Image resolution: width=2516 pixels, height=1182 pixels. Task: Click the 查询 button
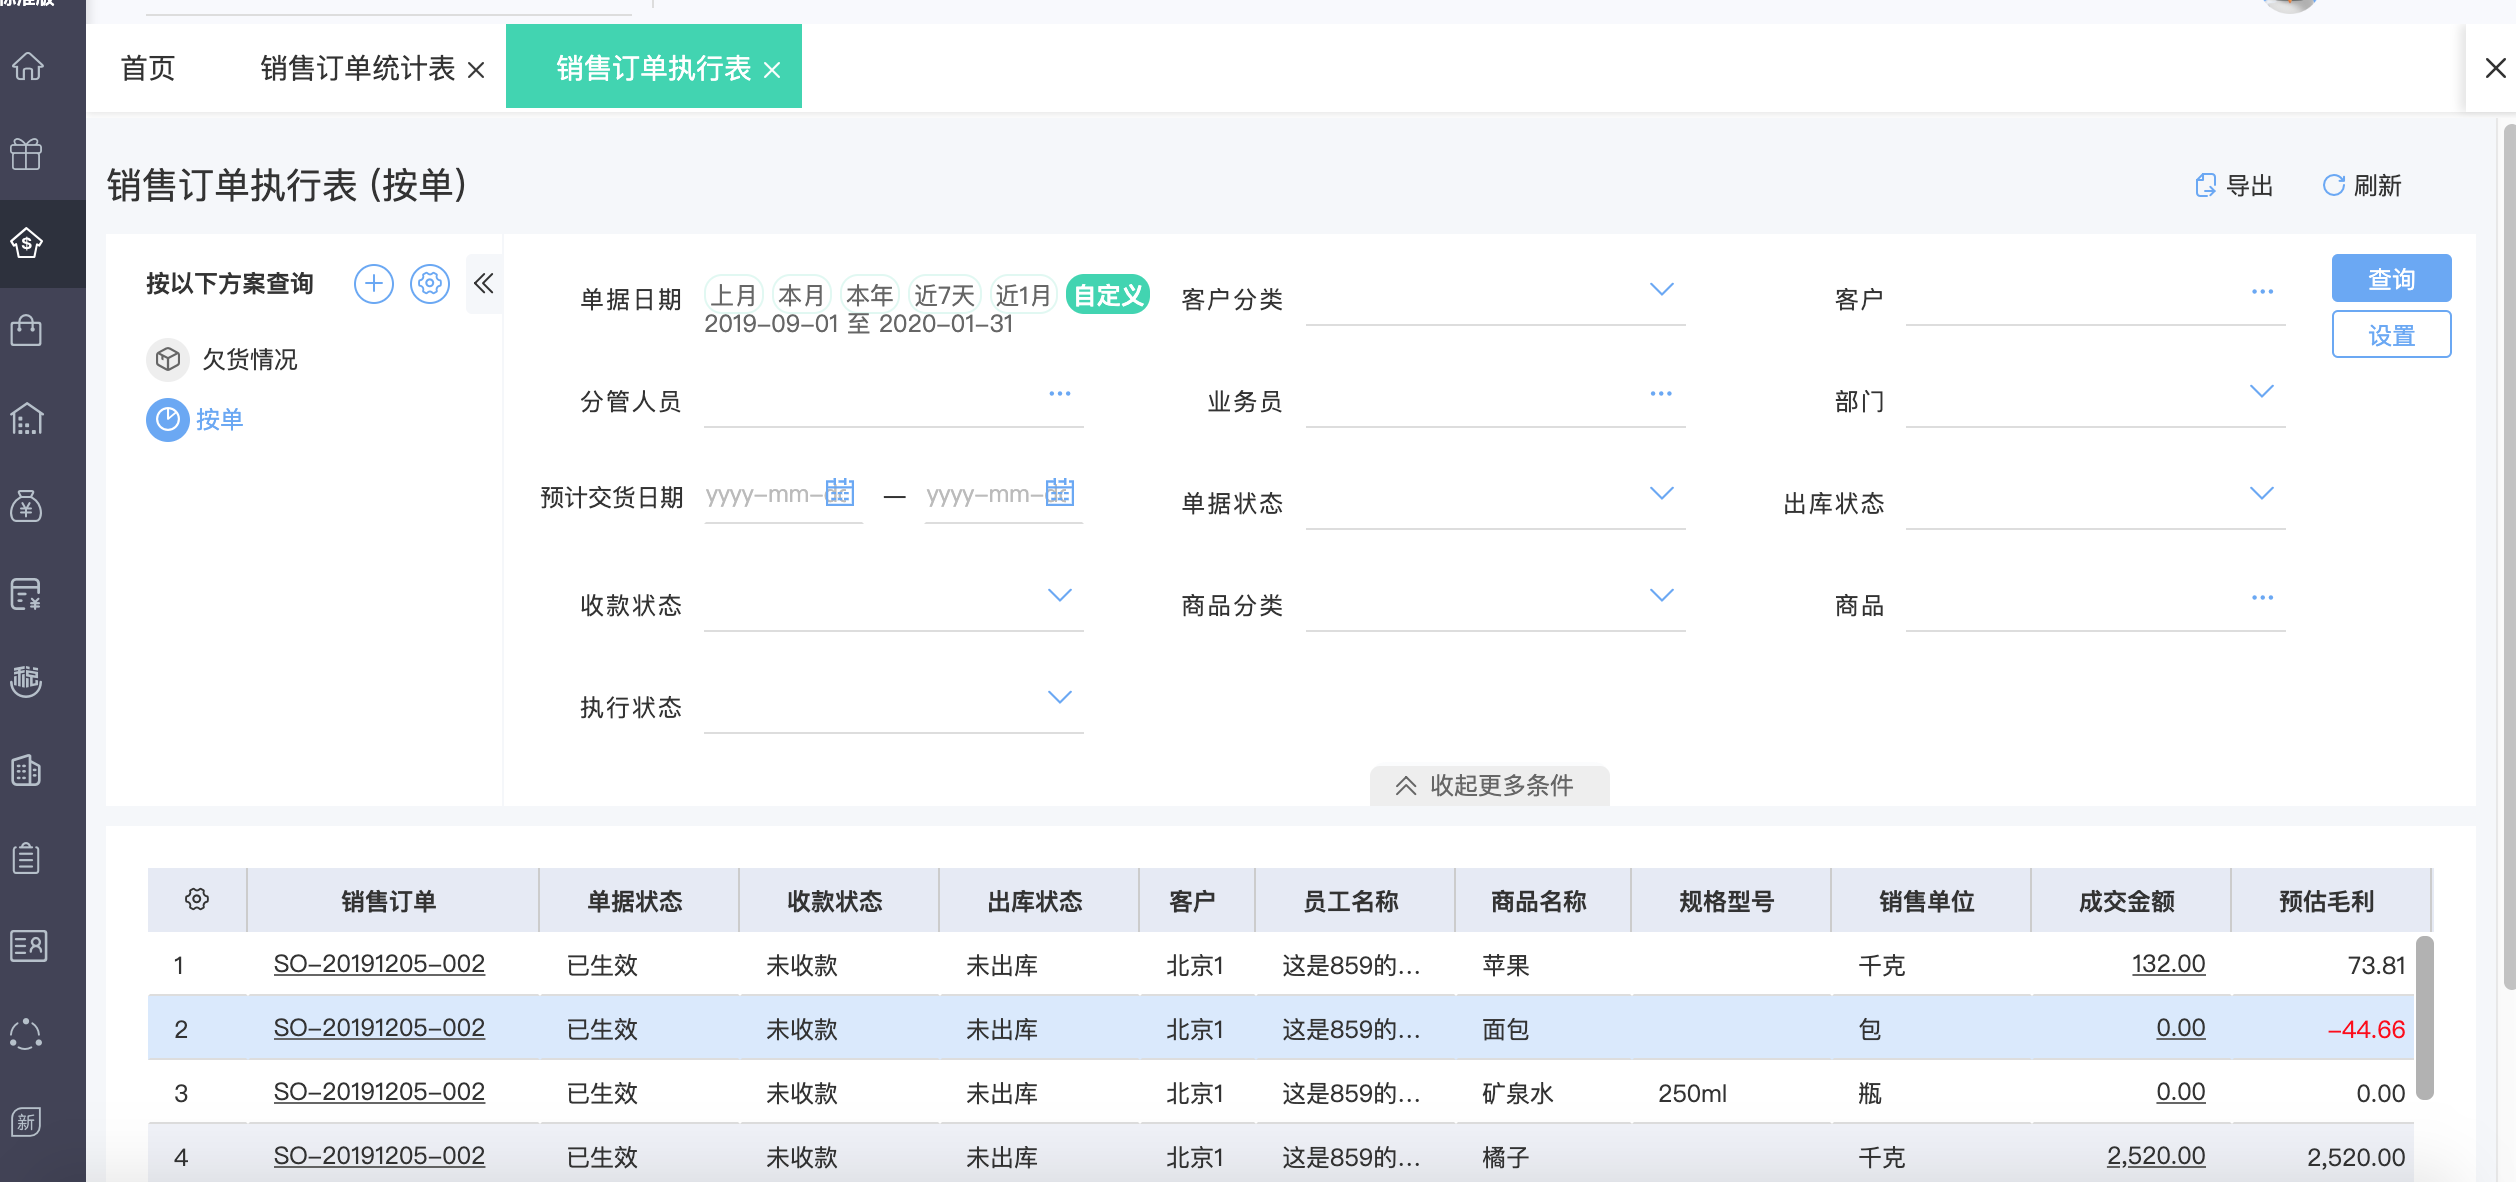2392,279
